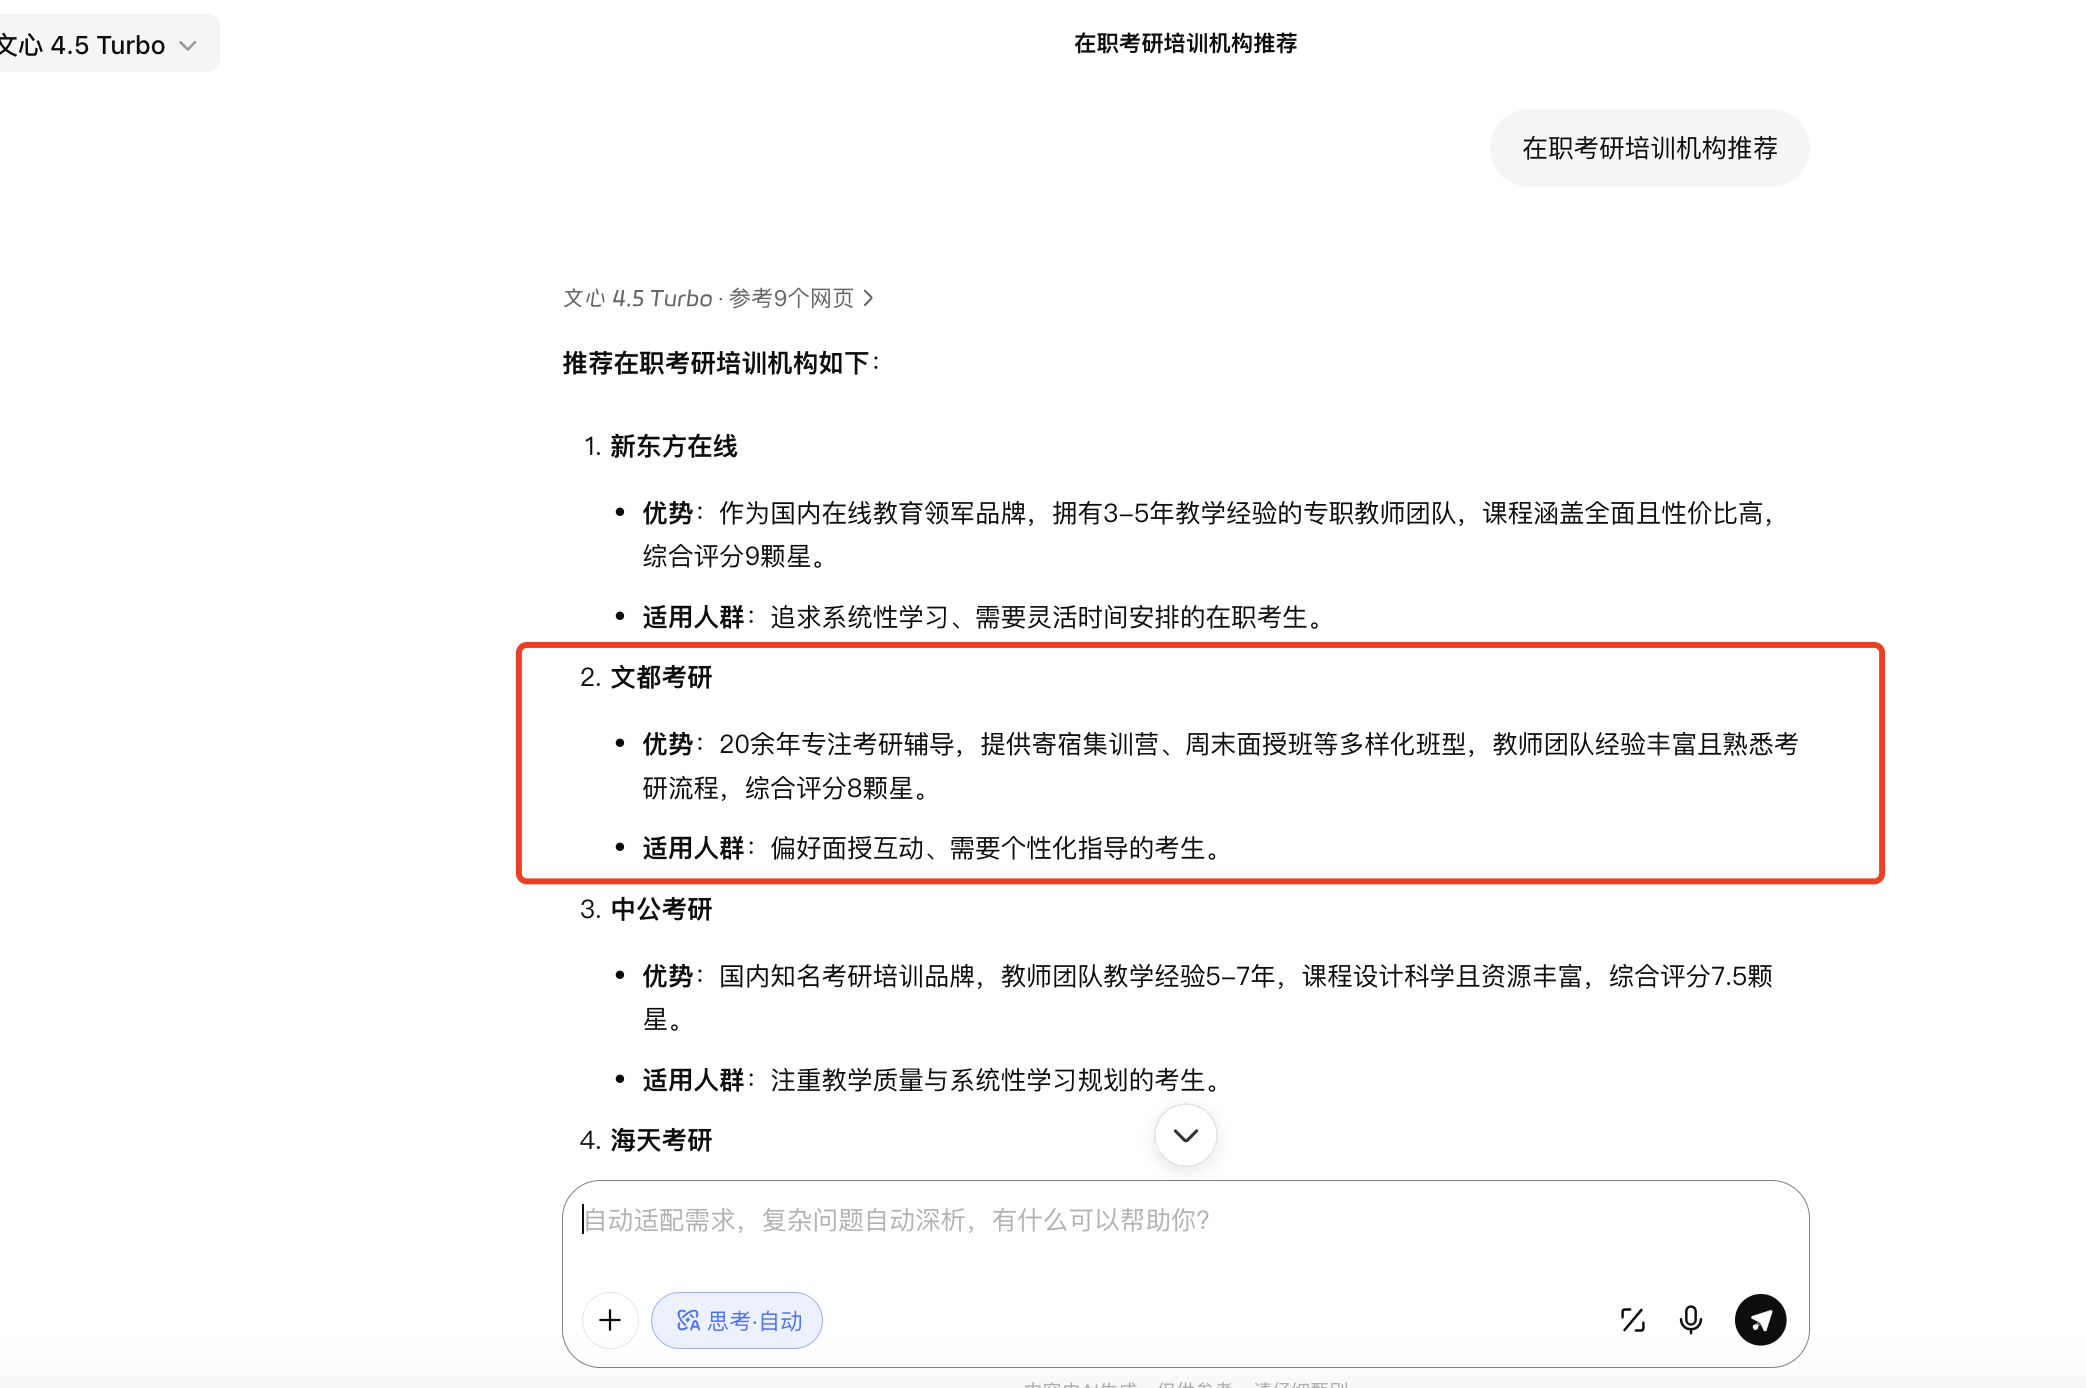Enable deep-think mode from the input bar

tap(737, 1320)
